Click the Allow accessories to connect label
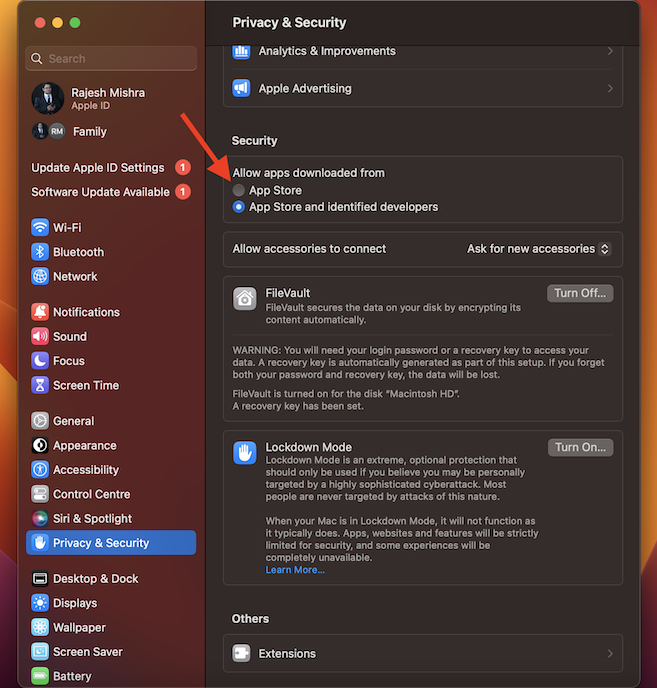657x688 pixels. (309, 249)
